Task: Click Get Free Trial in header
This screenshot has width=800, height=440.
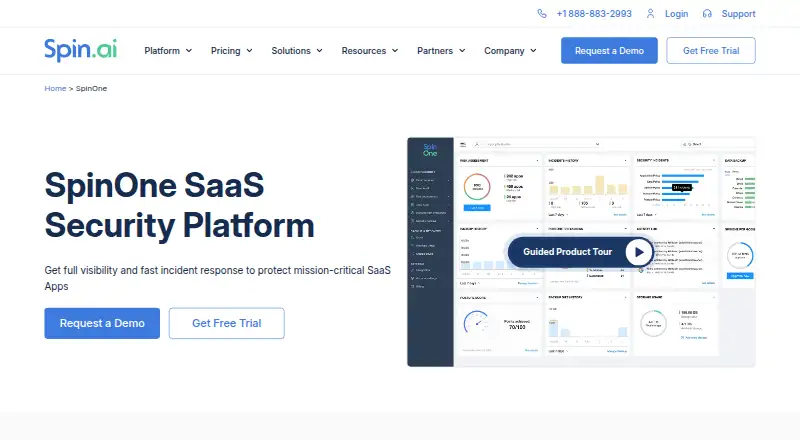Action: pos(711,51)
